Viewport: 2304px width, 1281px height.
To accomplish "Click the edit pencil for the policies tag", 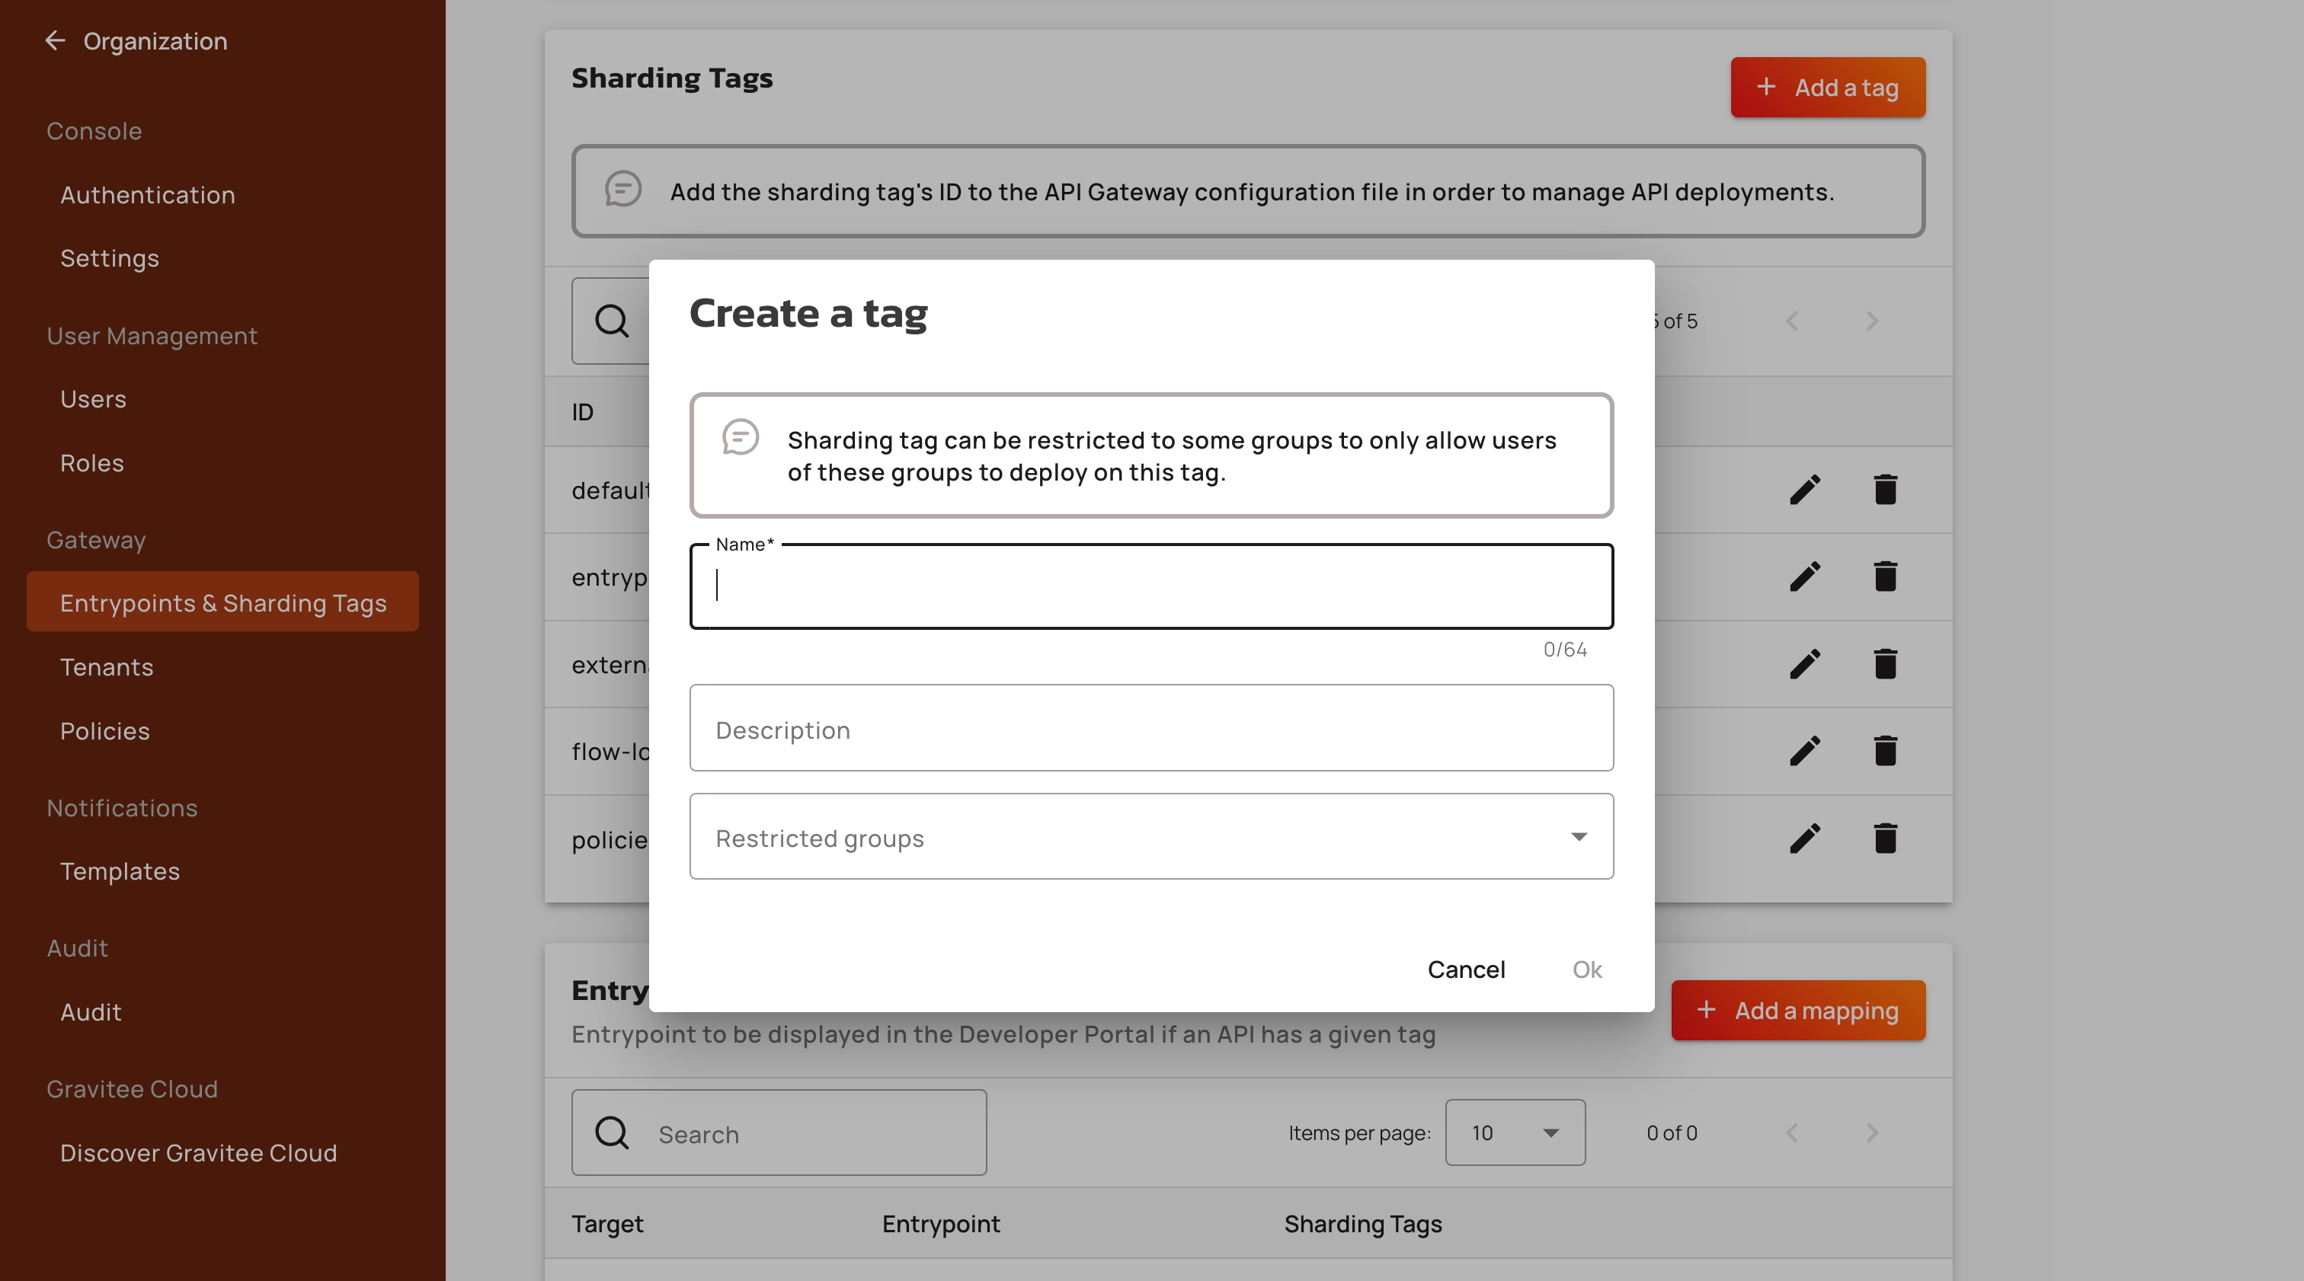I will 1804,838.
